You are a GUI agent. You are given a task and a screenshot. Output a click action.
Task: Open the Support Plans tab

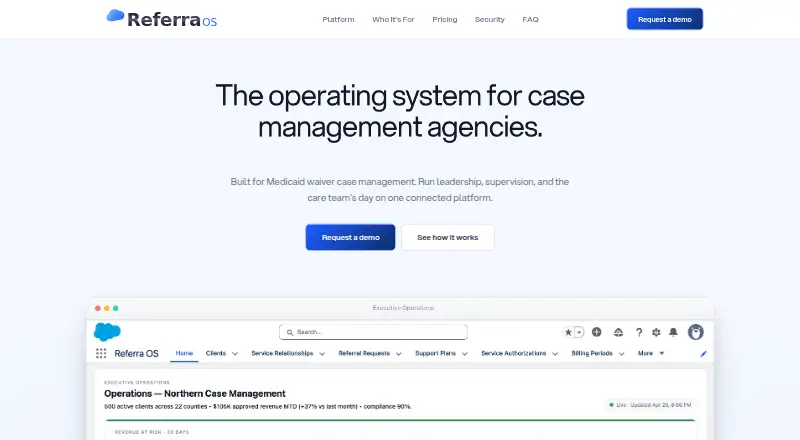(x=435, y=353)
